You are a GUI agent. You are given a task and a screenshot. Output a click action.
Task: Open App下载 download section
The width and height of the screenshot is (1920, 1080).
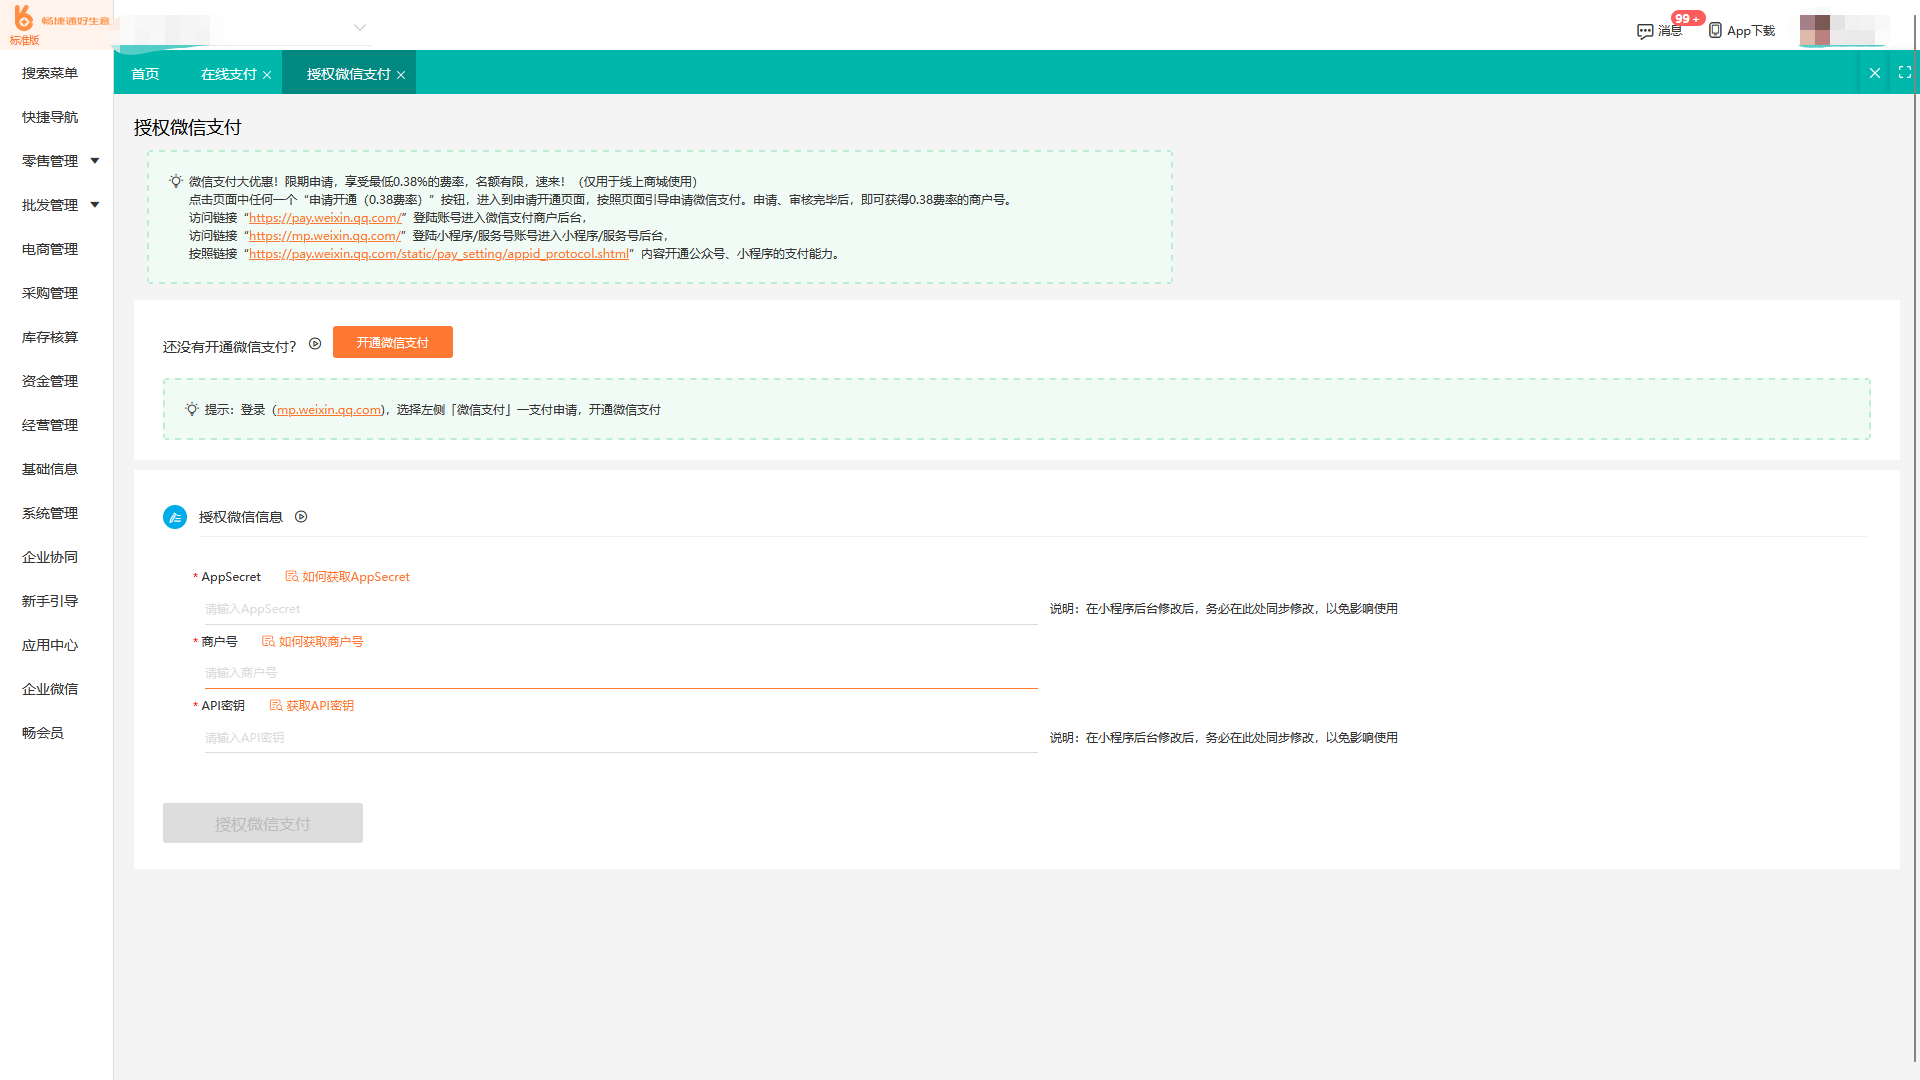pos(1745,29)
